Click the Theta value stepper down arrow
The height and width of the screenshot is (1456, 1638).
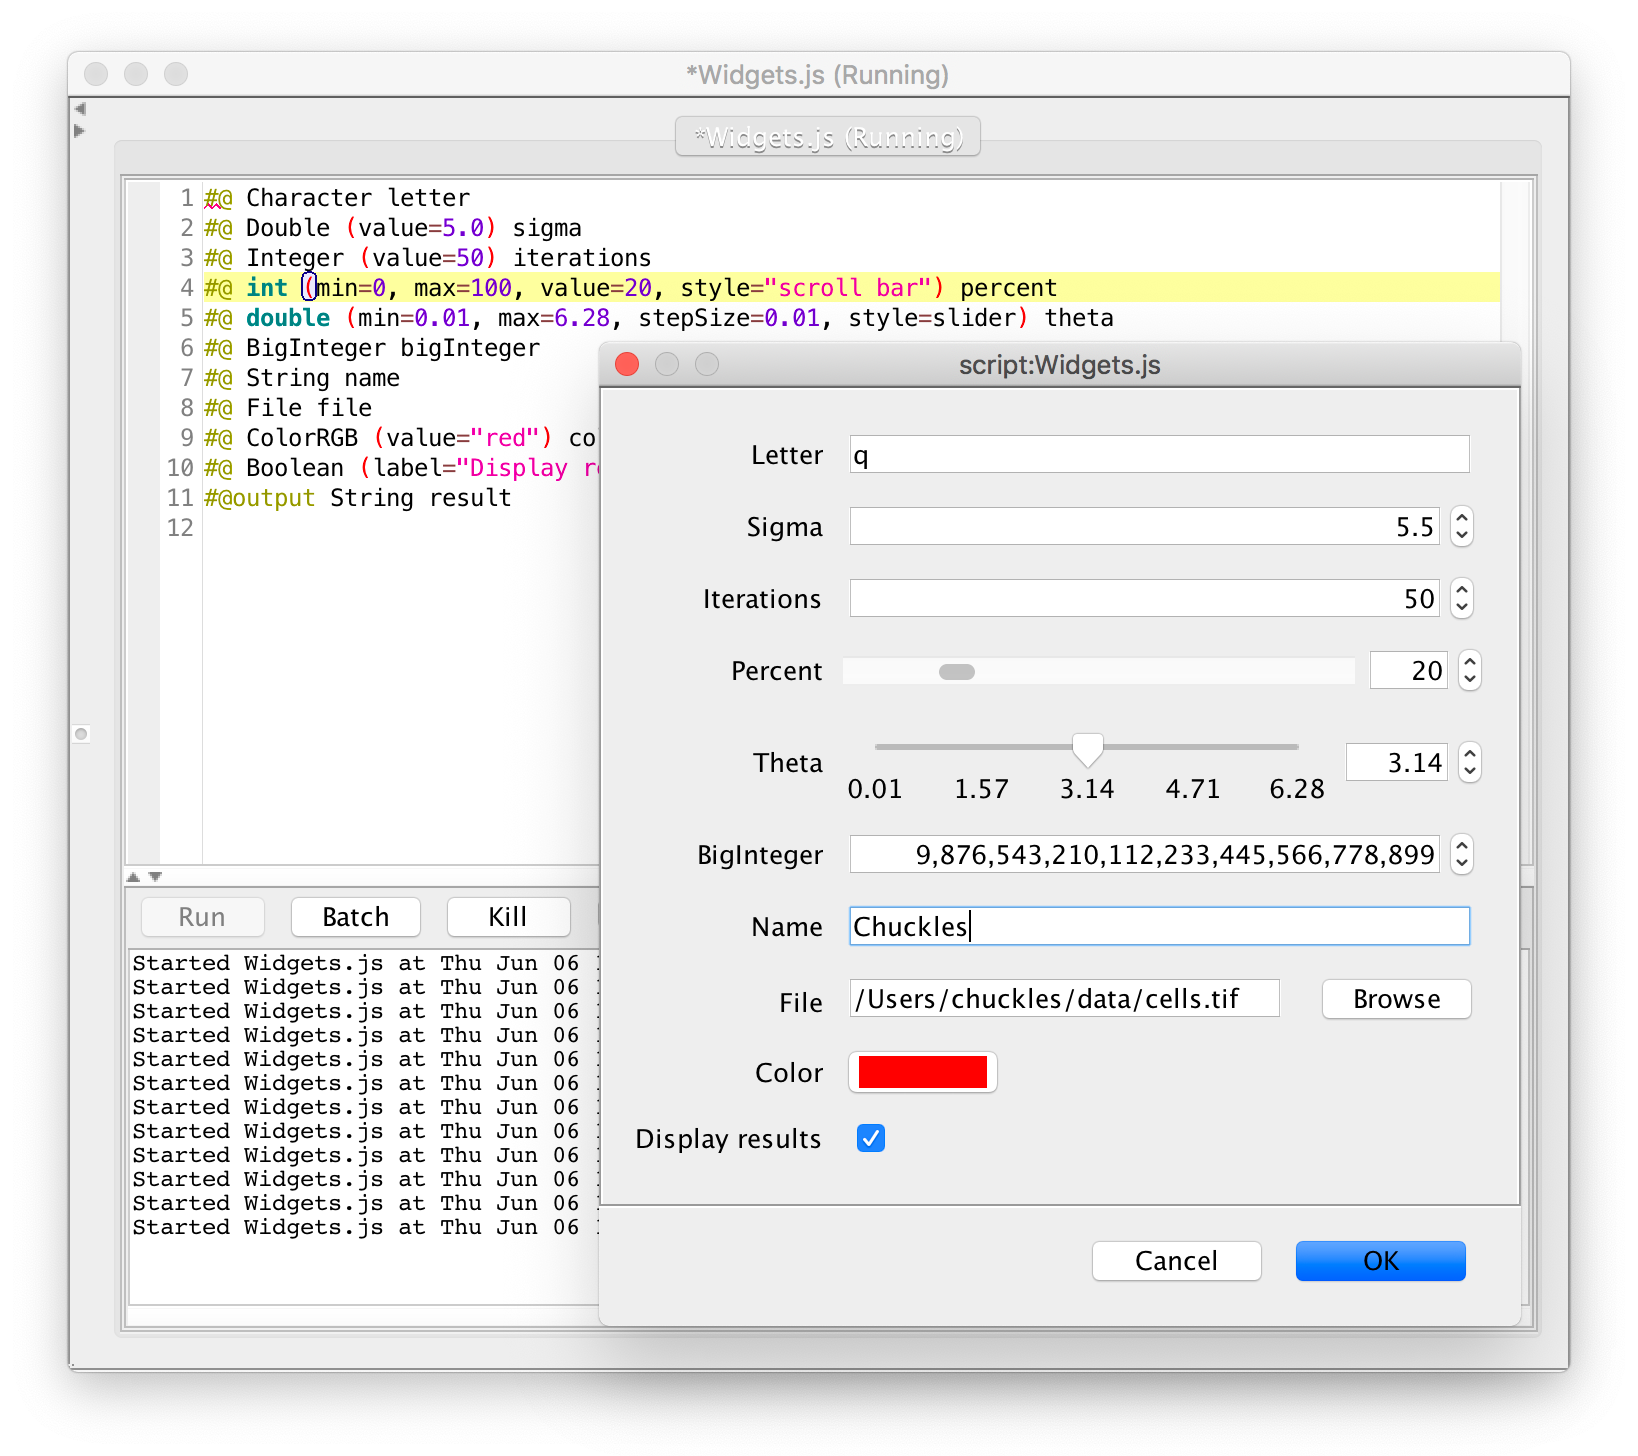(x=1469, y=769)
